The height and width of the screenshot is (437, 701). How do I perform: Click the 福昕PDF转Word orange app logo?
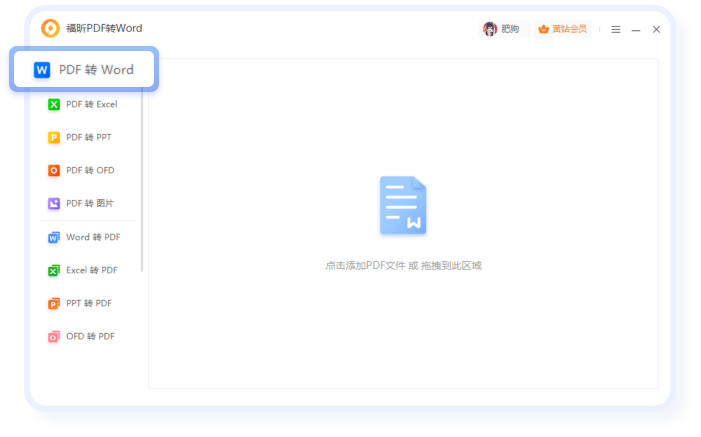coord(50,28)
